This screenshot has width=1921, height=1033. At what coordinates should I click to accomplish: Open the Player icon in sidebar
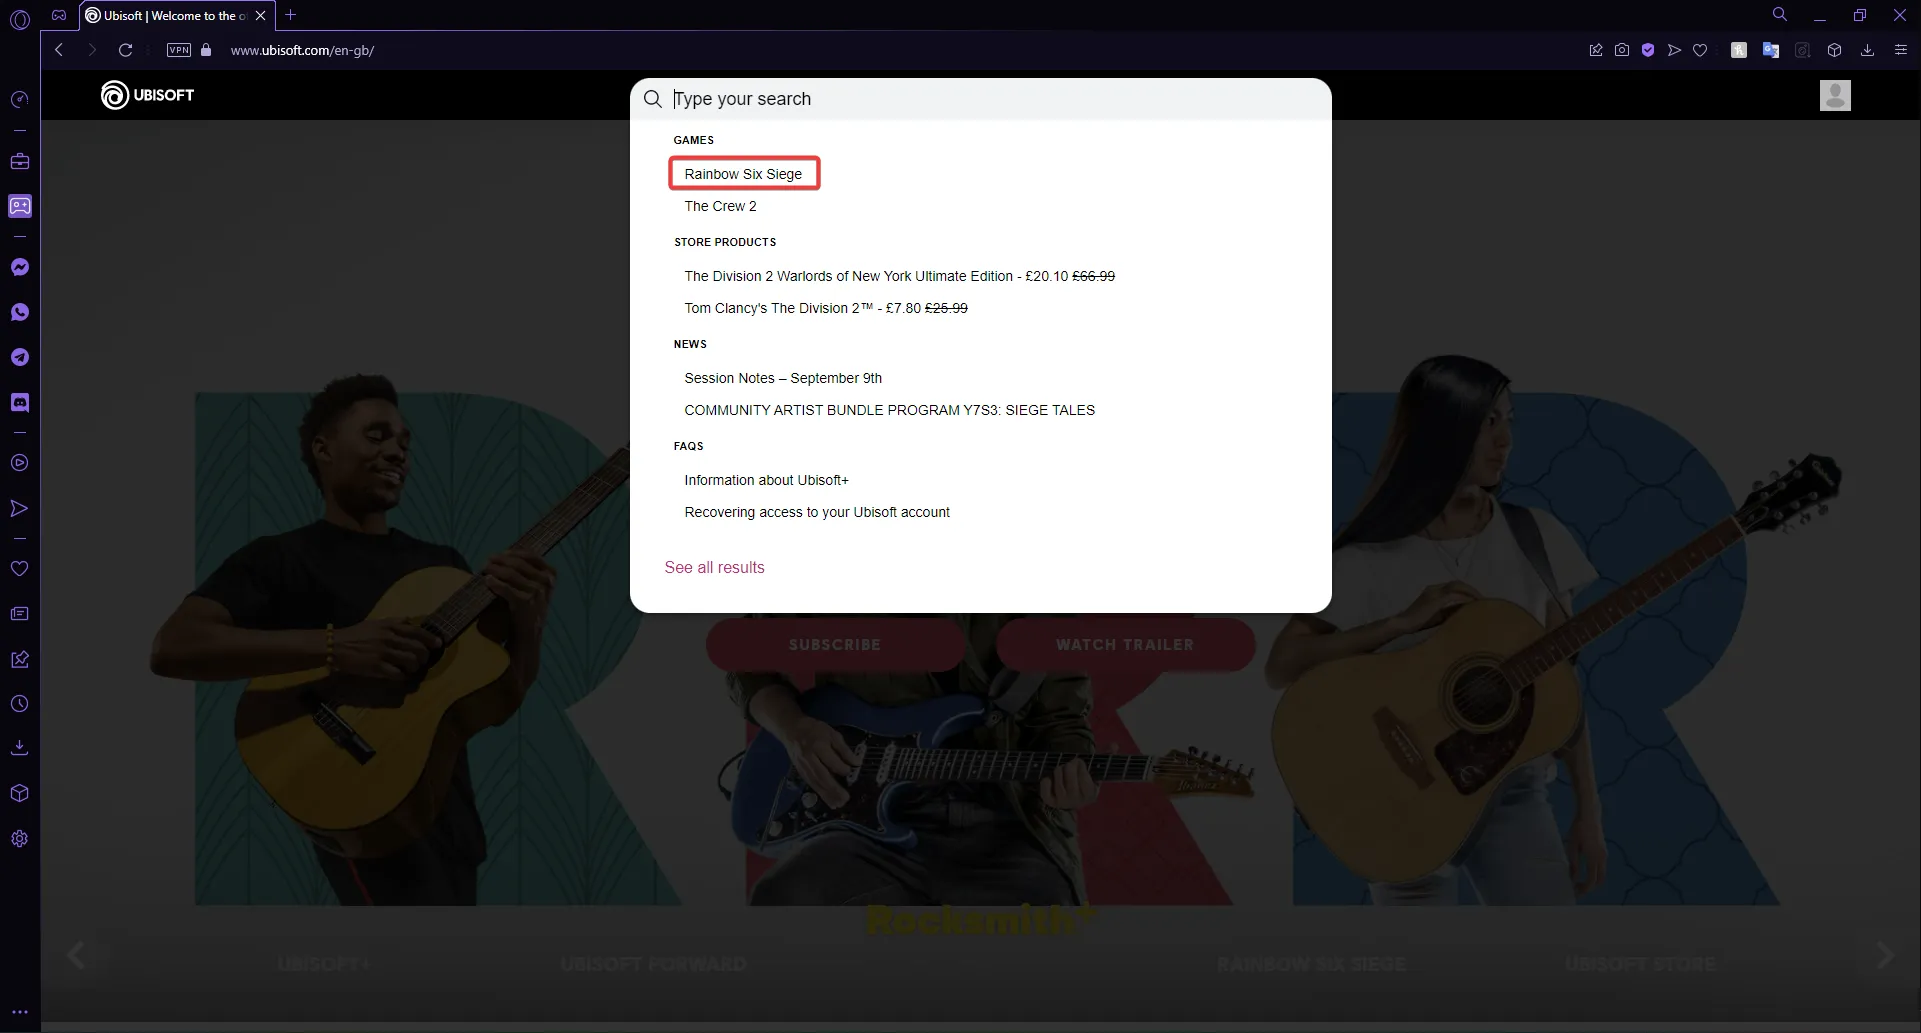pos(19,463)
